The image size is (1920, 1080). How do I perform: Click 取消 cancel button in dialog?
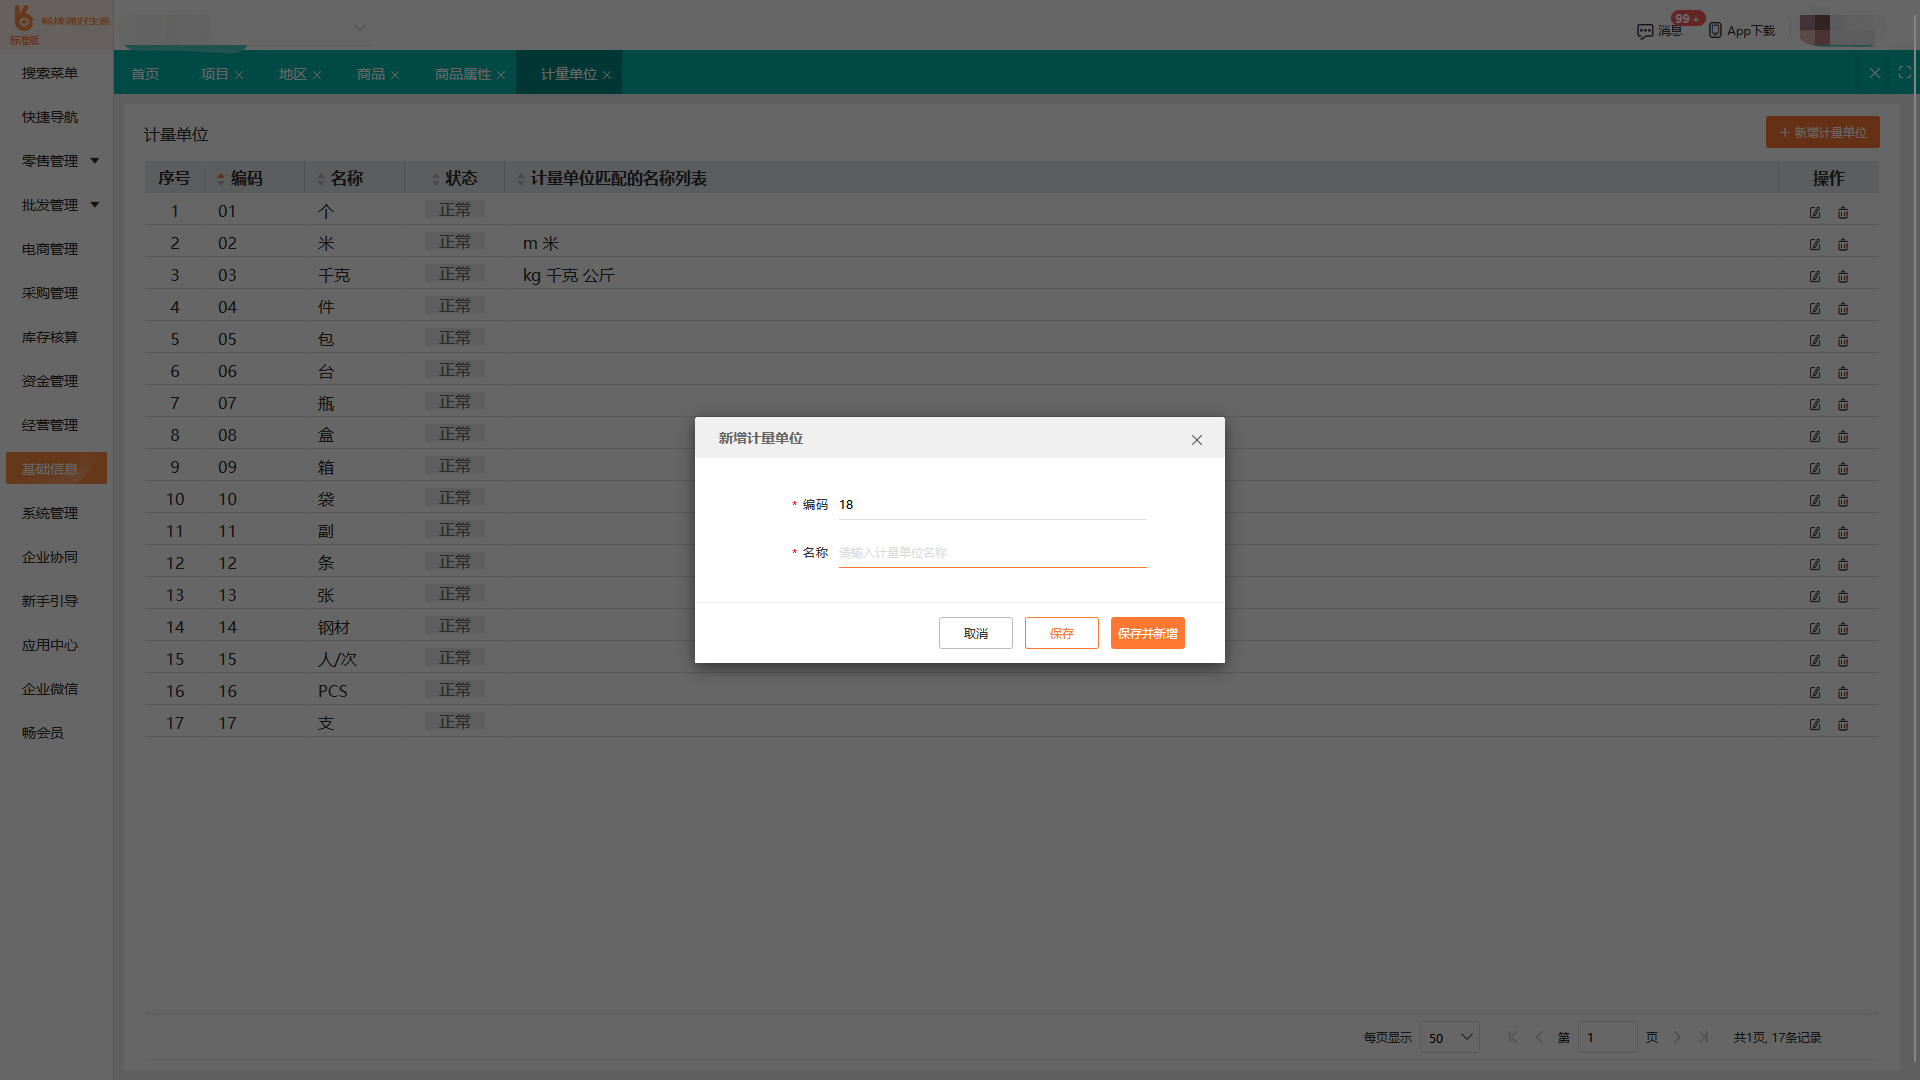click(976, 633)
